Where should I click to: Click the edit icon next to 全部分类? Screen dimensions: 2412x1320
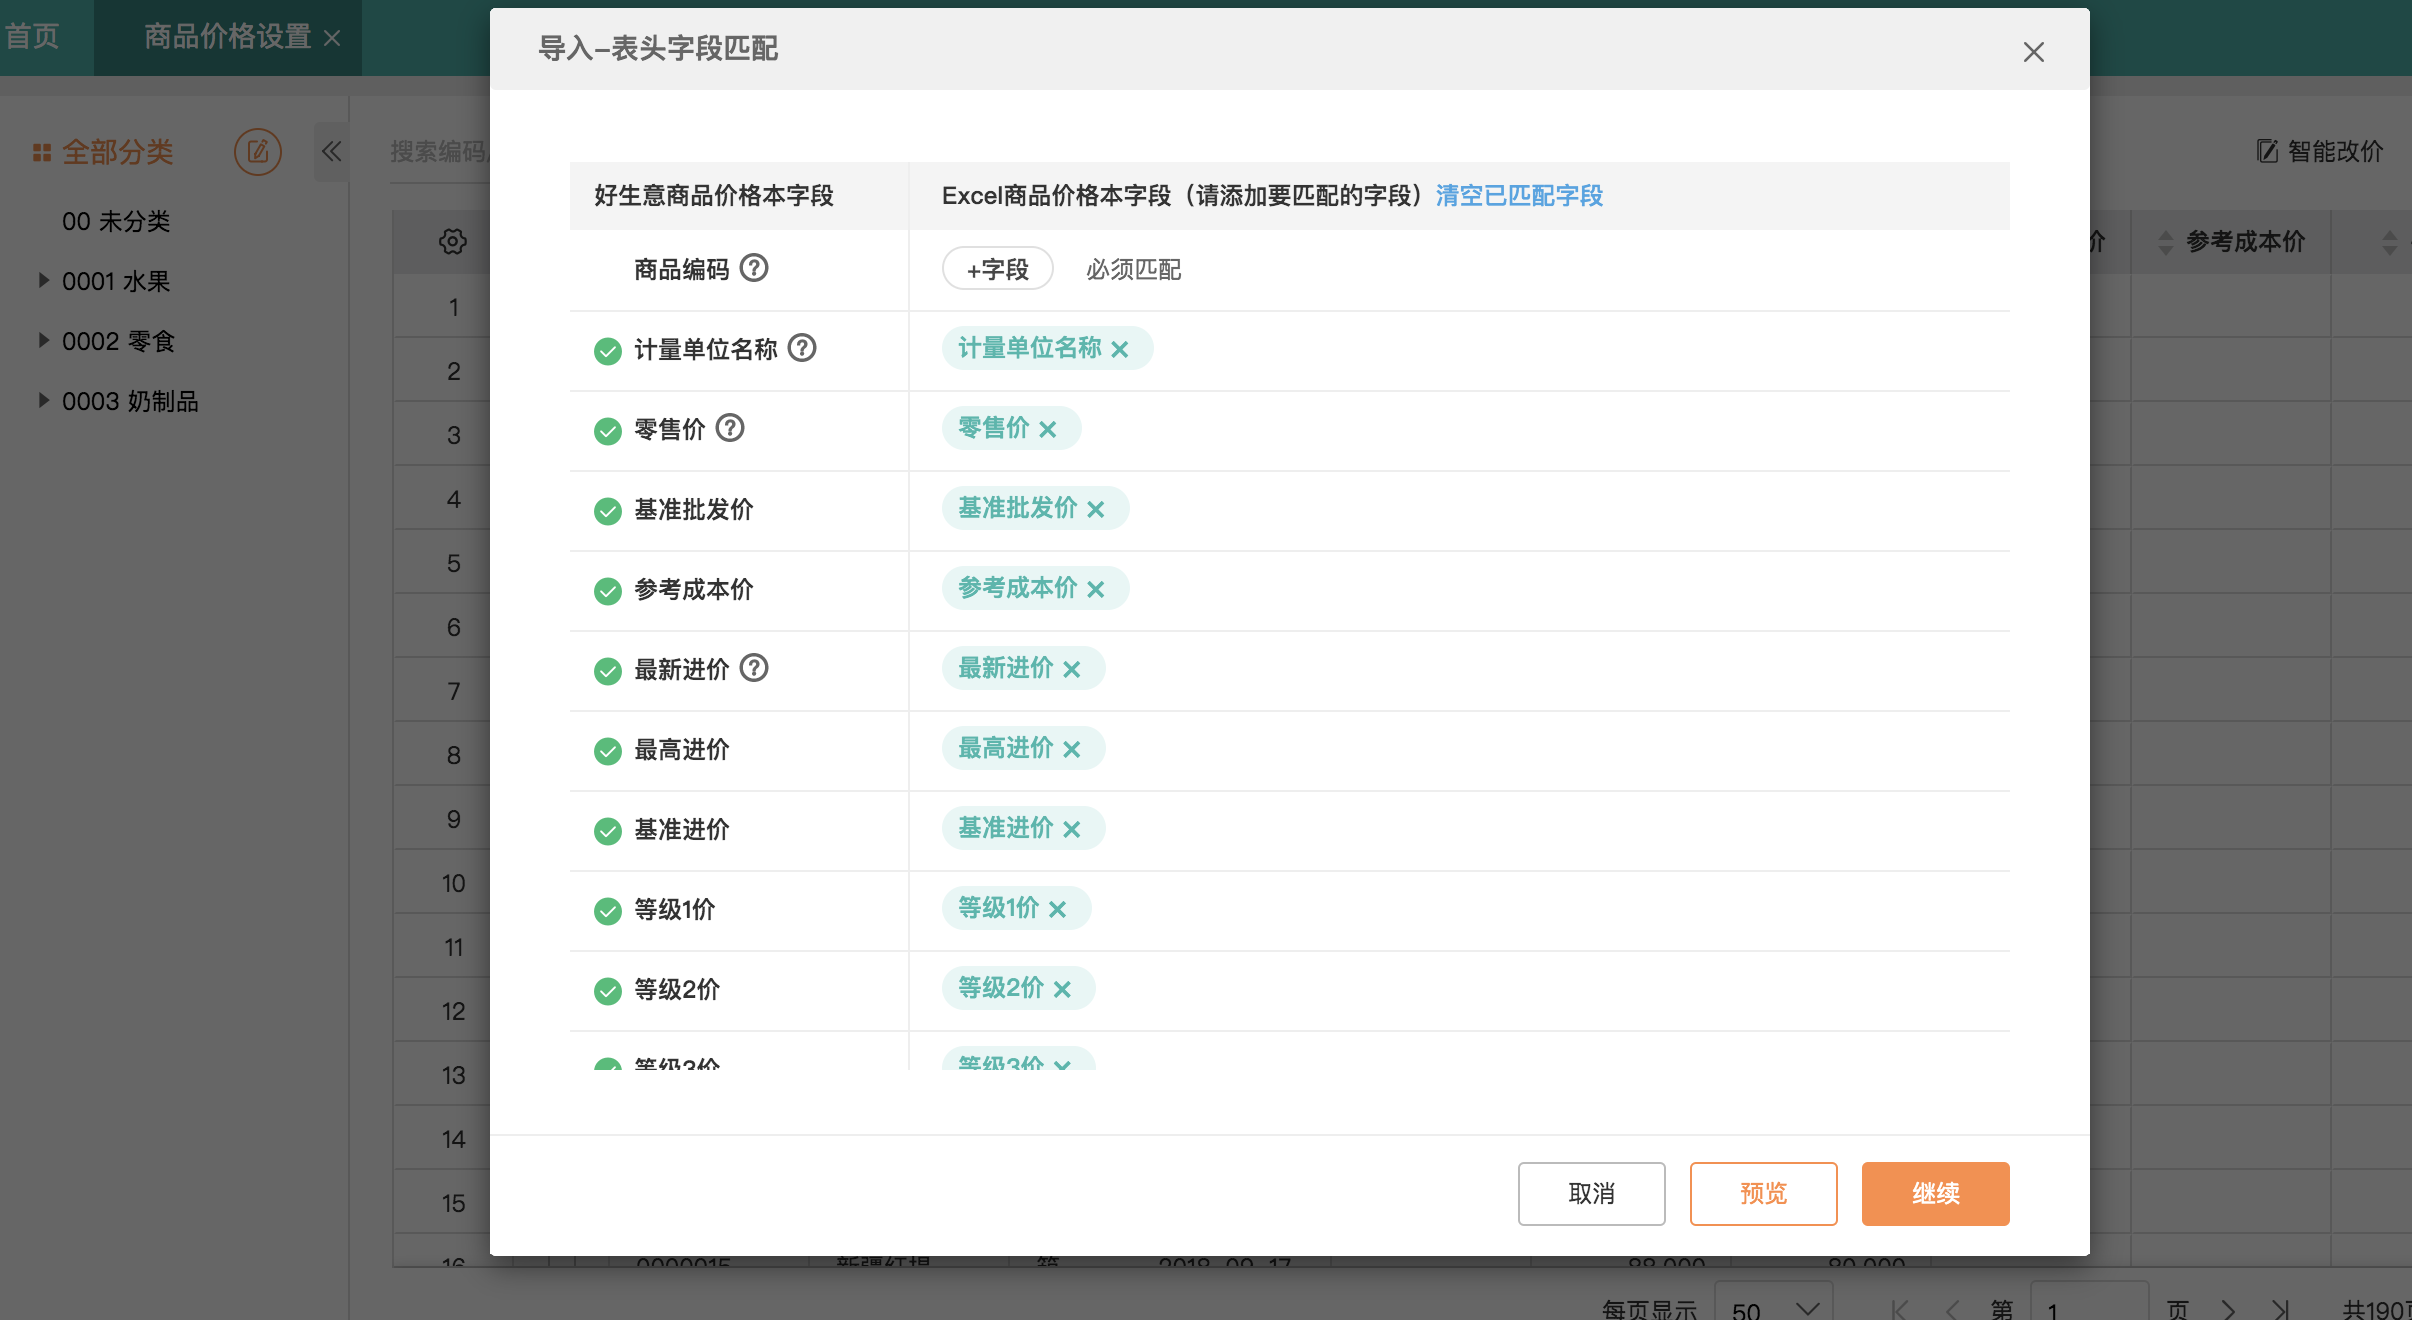(x=260, y=153)
